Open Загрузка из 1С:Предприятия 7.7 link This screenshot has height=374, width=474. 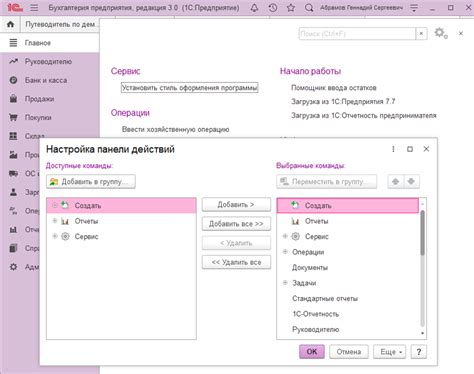coord(343,101)
